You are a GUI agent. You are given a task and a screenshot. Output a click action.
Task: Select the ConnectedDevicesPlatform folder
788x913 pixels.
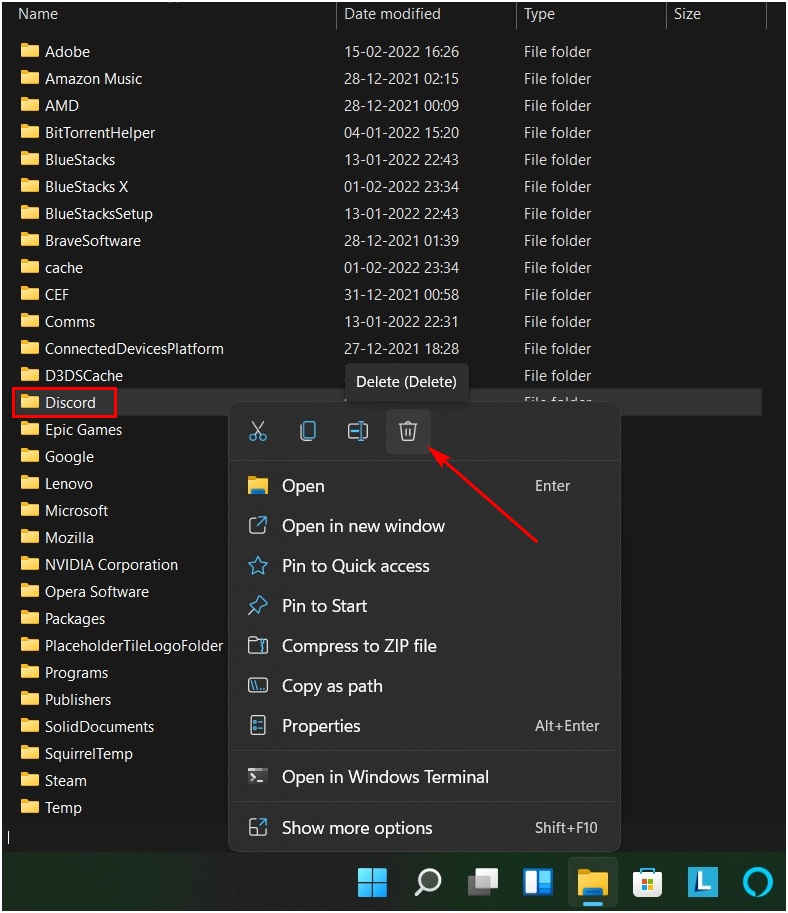point(122,348)
